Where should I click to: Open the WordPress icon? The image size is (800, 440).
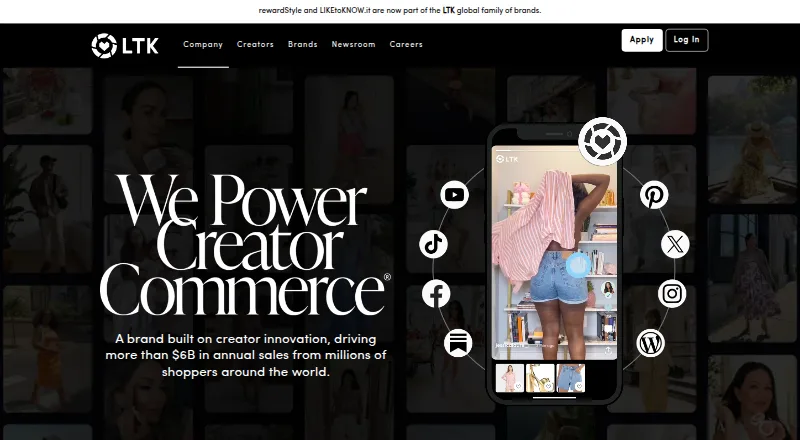651,343
